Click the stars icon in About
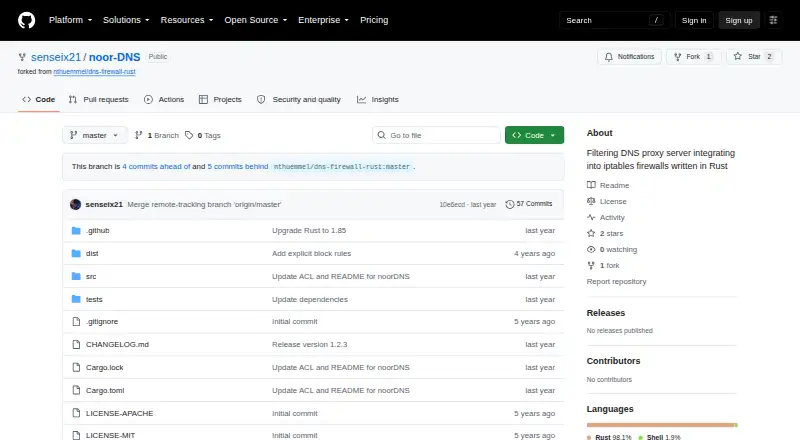The image size is (800, 440). 591,233
